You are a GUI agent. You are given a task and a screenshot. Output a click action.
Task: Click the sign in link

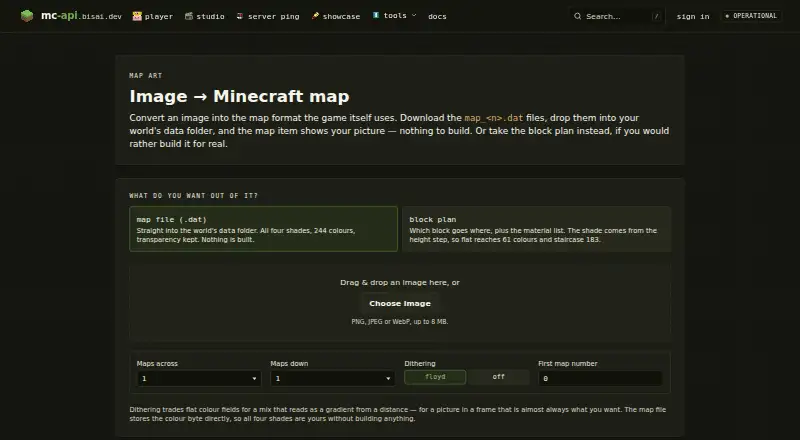pos(693,16)
